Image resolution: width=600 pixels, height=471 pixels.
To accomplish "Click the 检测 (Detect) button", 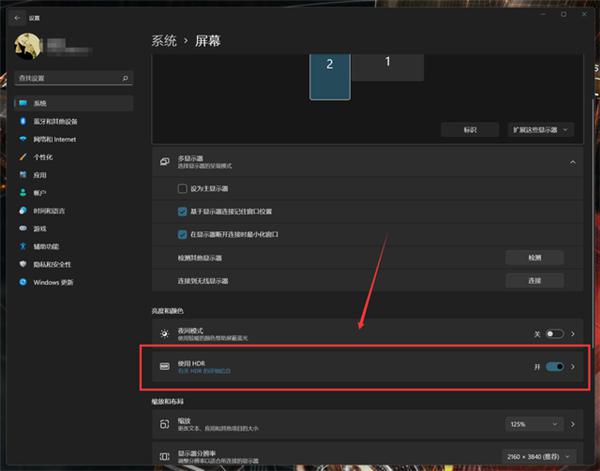I will coord(534,257).
